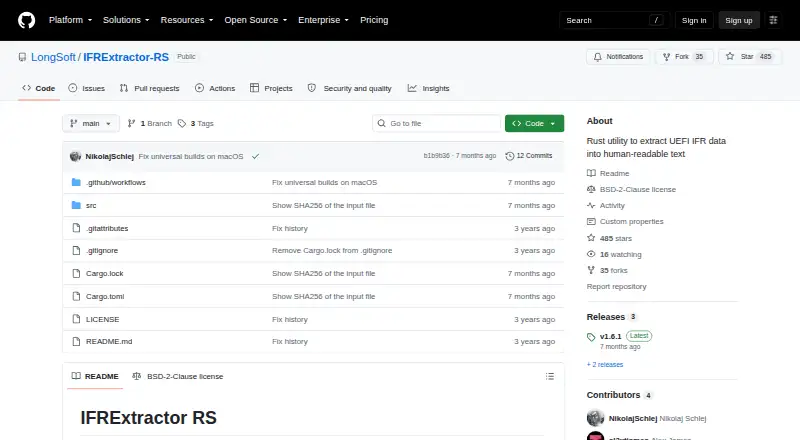Click the file icon for Cargo.lock
Screen dimensions: 800x440
point(76,274)
